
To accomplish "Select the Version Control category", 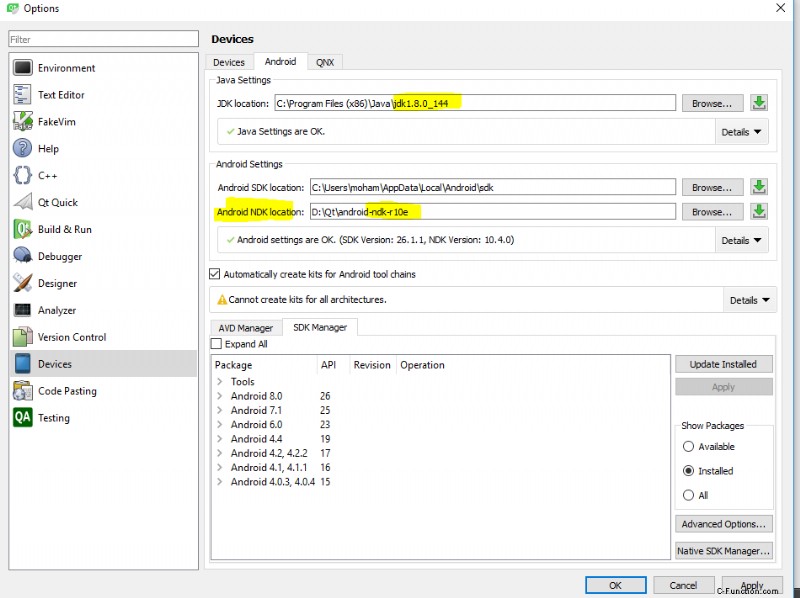I will (71, 337).
